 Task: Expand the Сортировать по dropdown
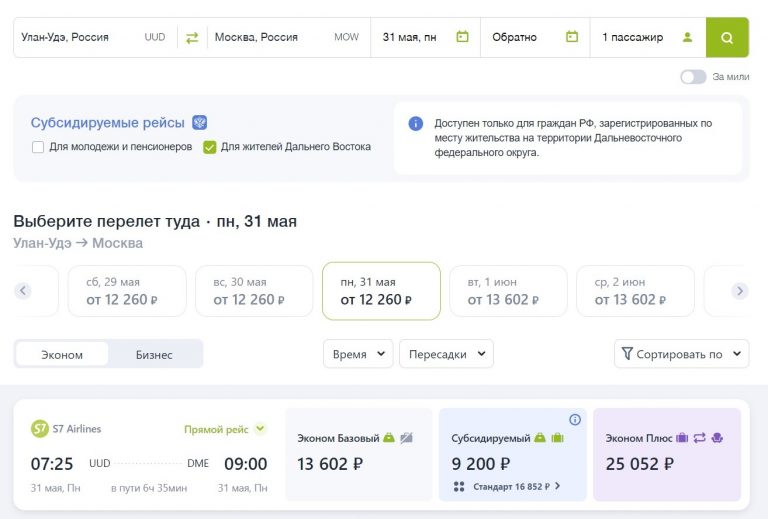[x=681, y=354]
